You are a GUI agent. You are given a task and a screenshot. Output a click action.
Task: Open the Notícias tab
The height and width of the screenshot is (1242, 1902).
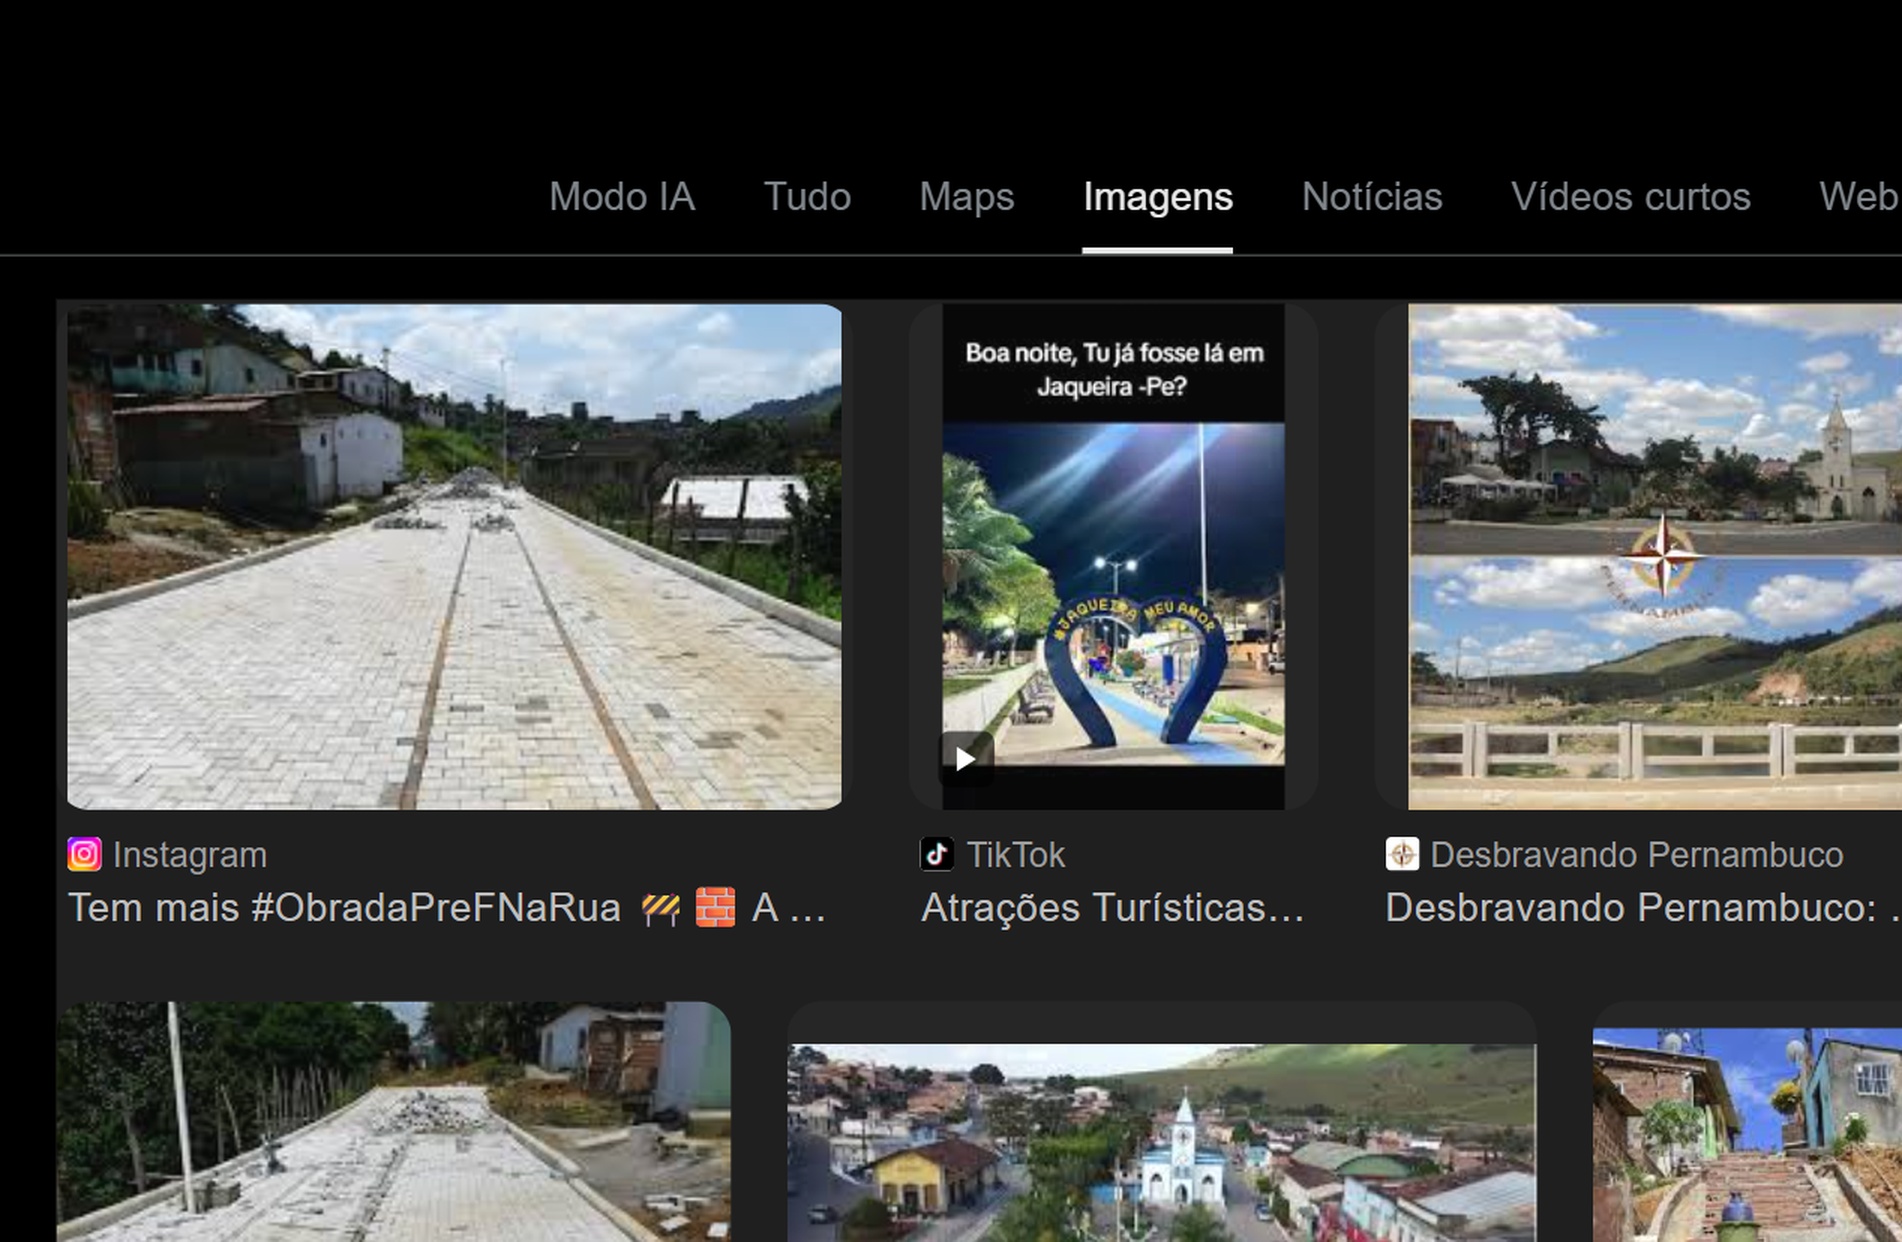pyautogui.click(x=1371, y=197)
